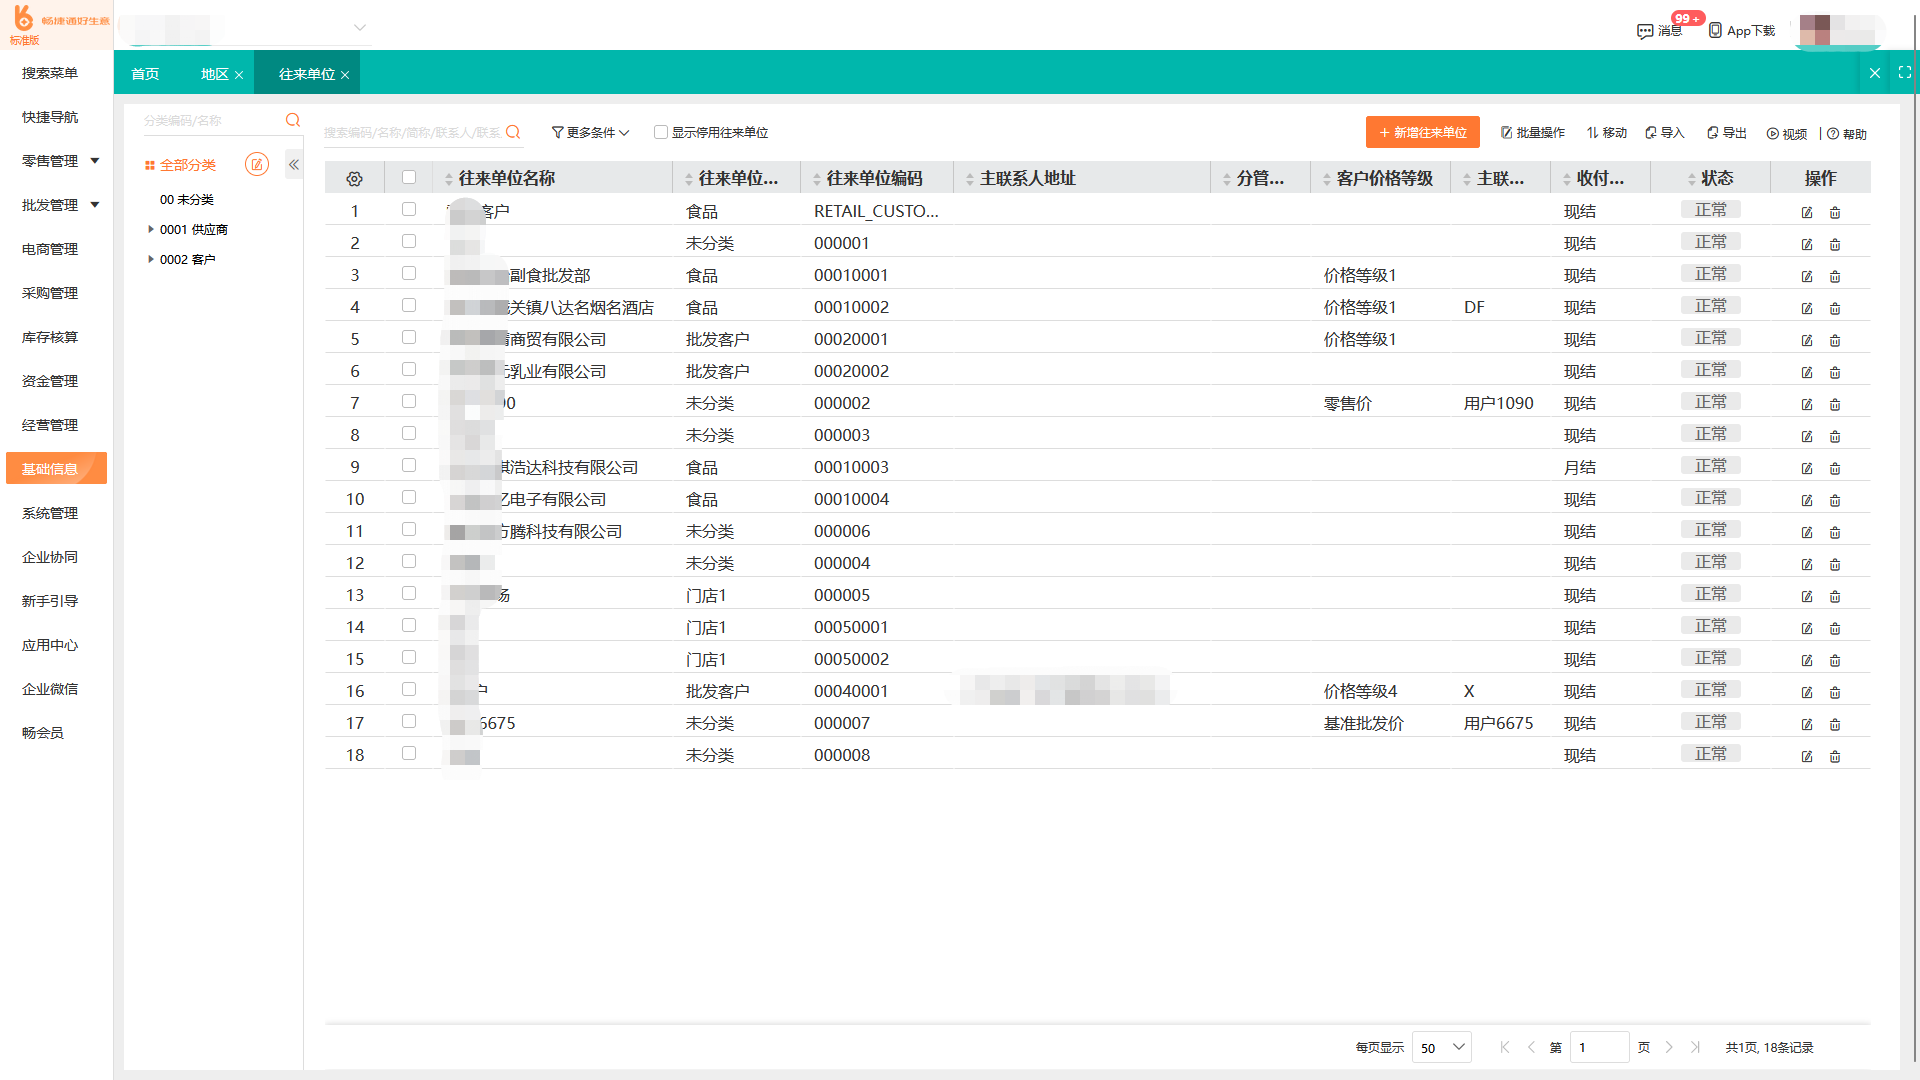The width and height of the screenshot is (1920, 1080).
Task: Switch to 首页 tab
Action: click(x=144, y=74)
